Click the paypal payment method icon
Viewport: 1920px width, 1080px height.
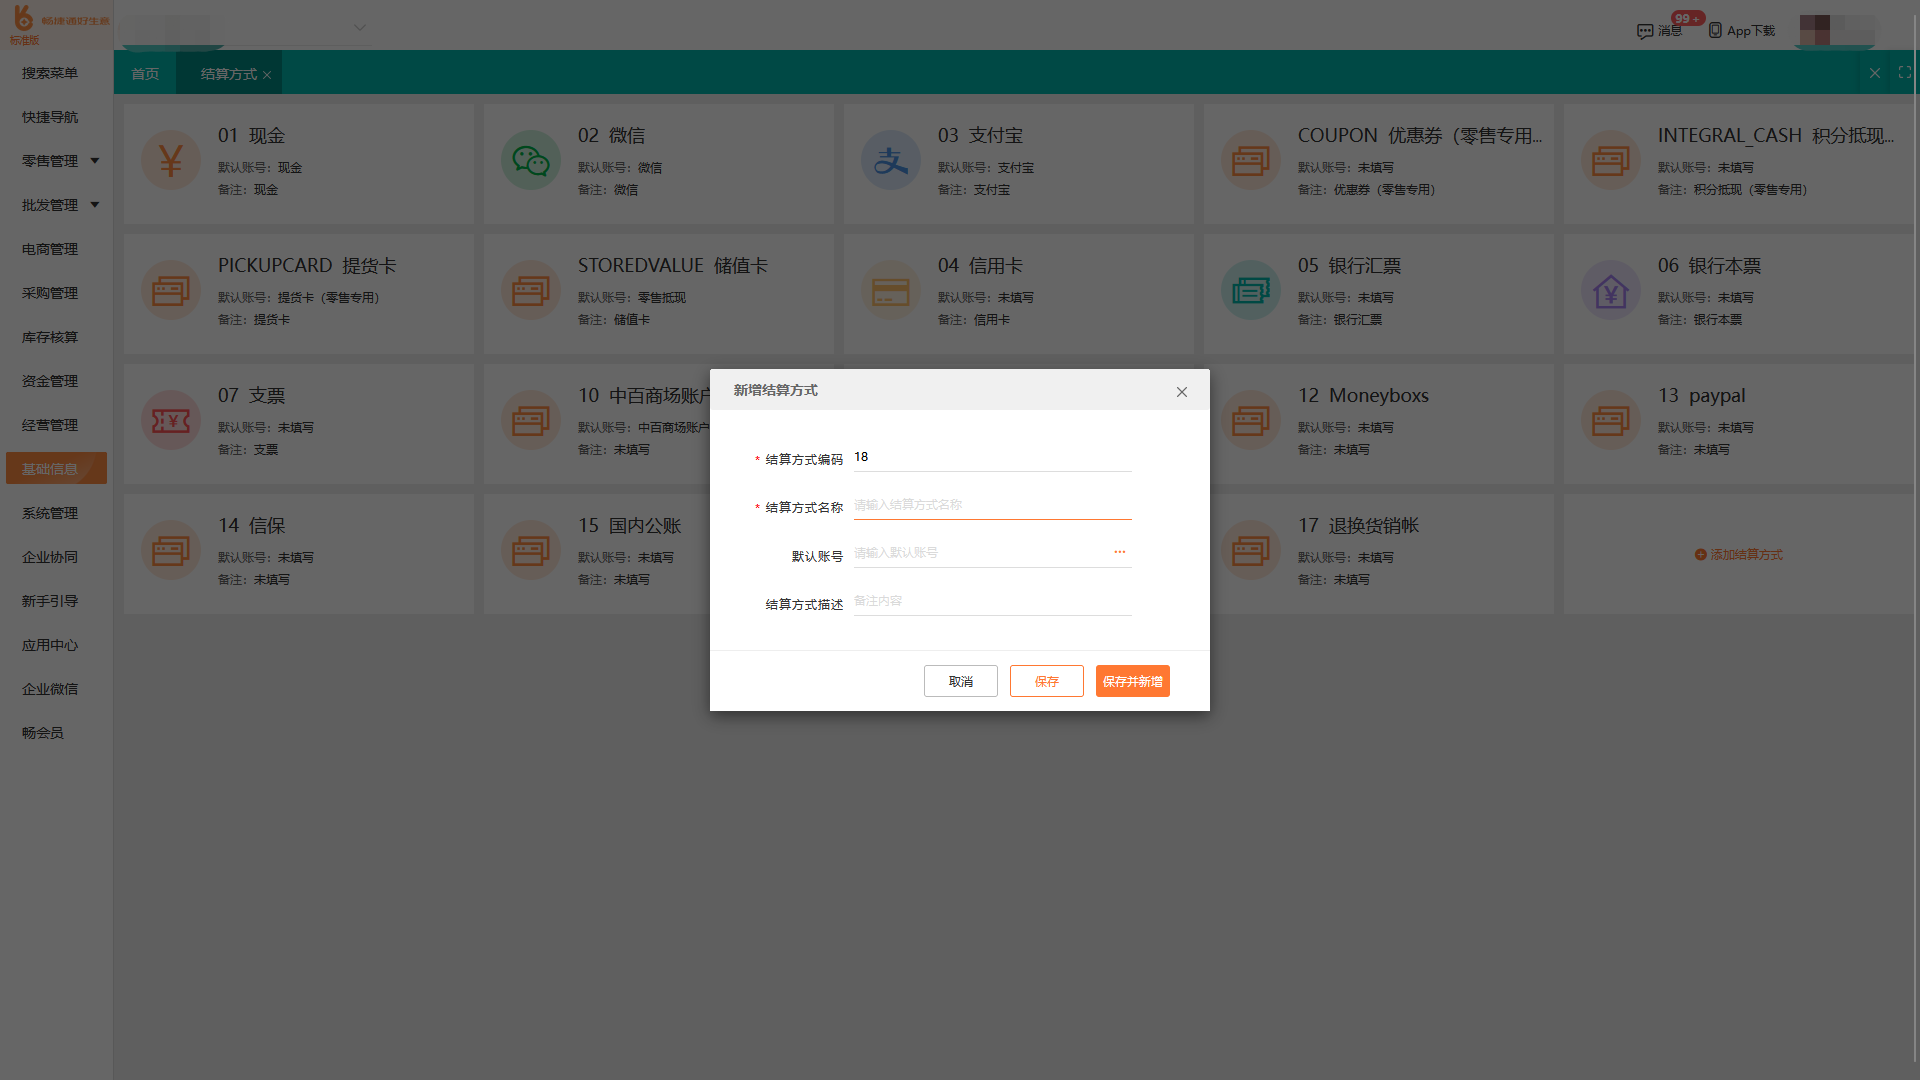(1611, 419)
